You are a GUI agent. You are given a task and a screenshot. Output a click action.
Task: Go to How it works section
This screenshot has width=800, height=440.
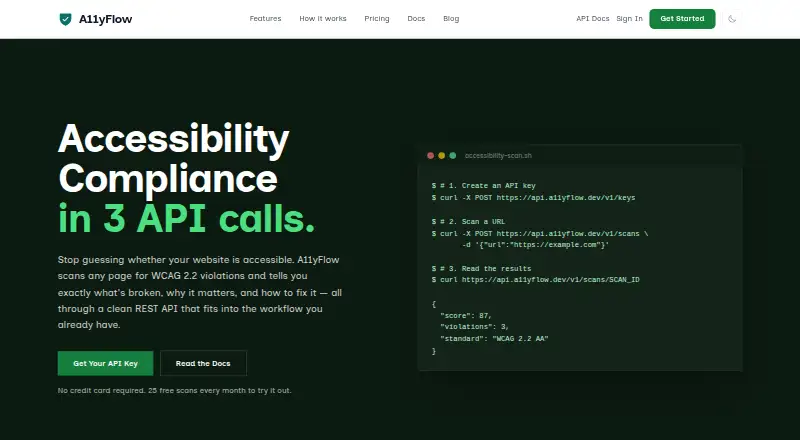(323, 19)
